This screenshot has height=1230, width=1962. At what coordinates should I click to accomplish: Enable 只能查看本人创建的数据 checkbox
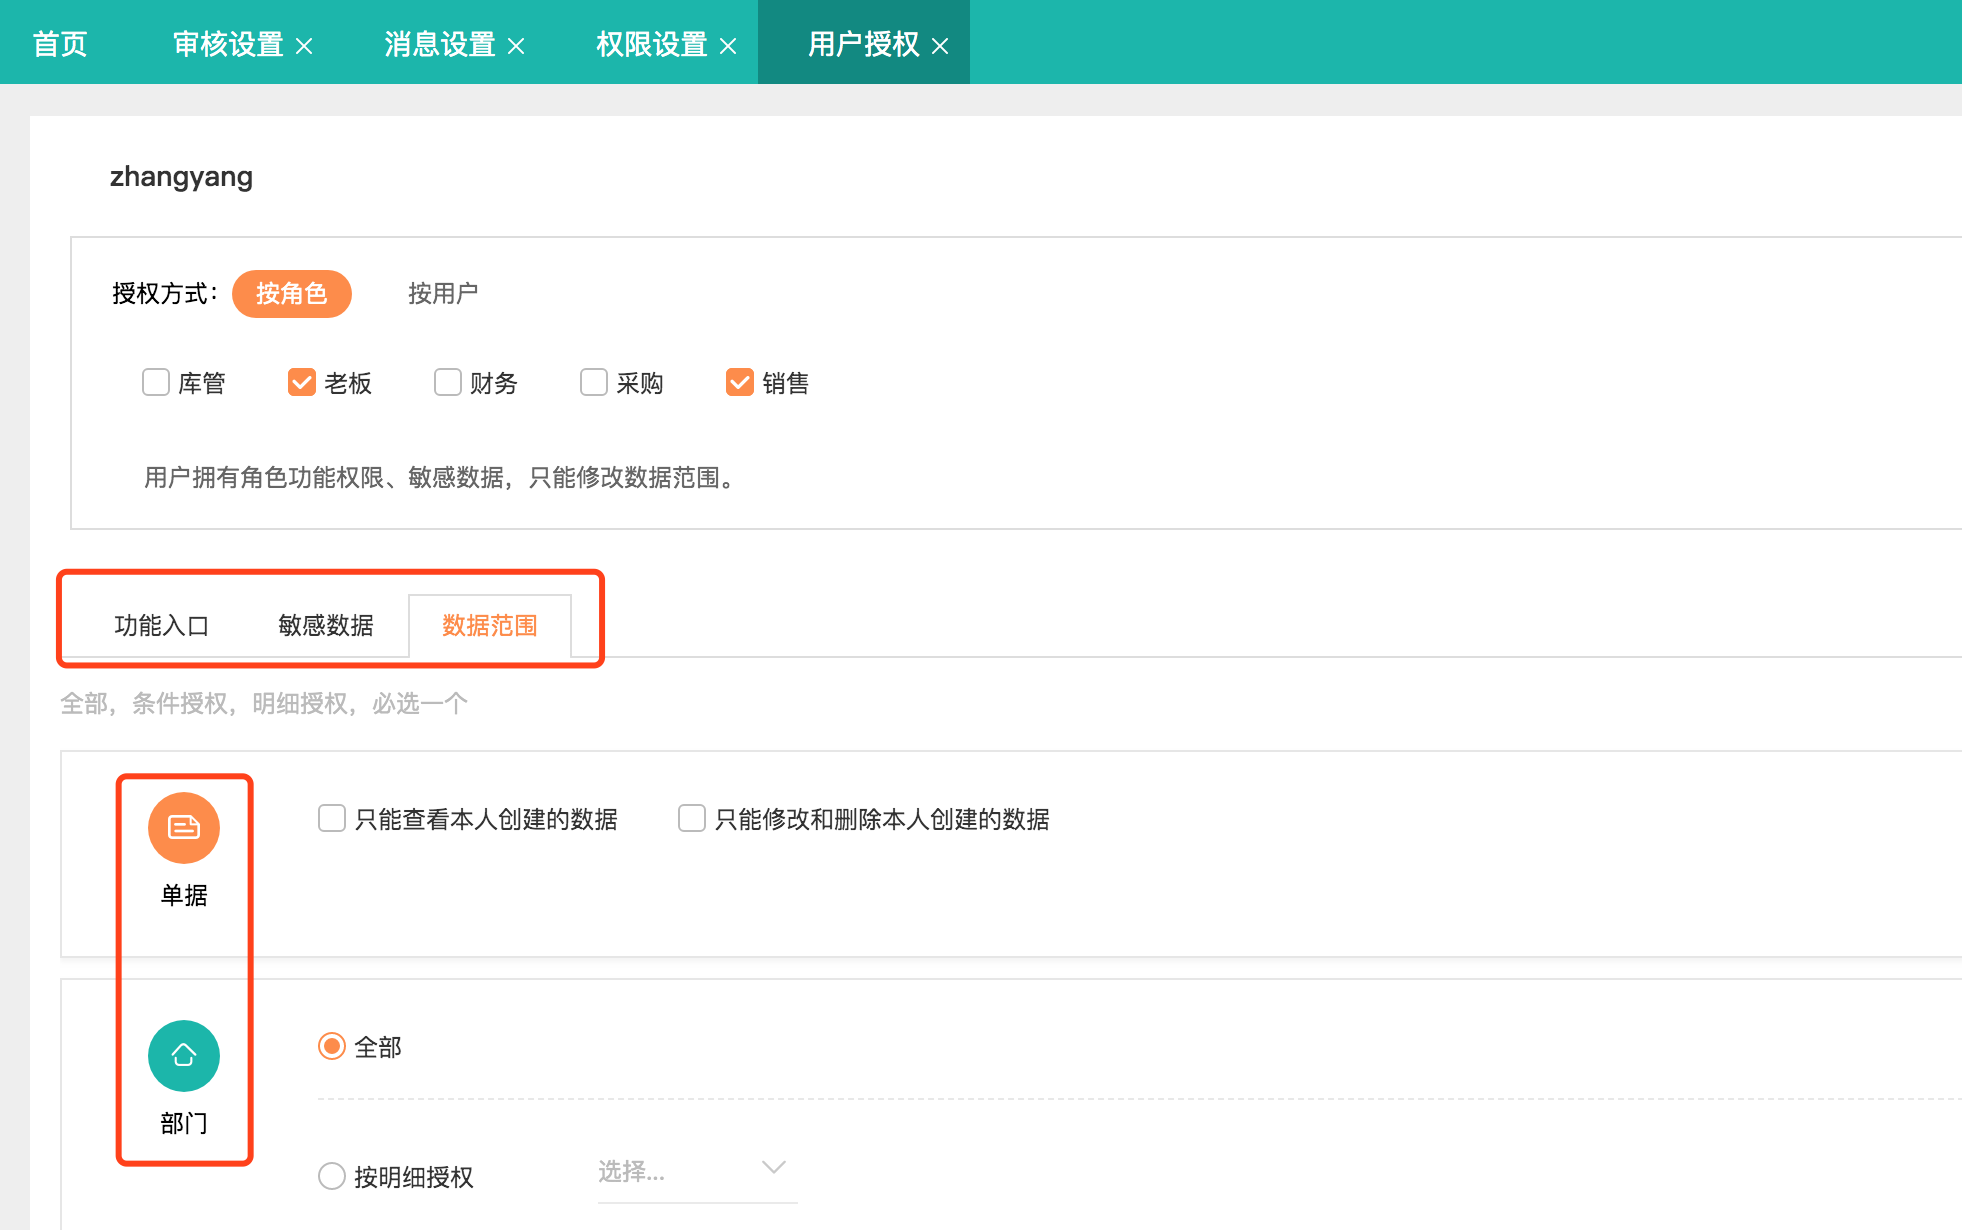point(331,819)
